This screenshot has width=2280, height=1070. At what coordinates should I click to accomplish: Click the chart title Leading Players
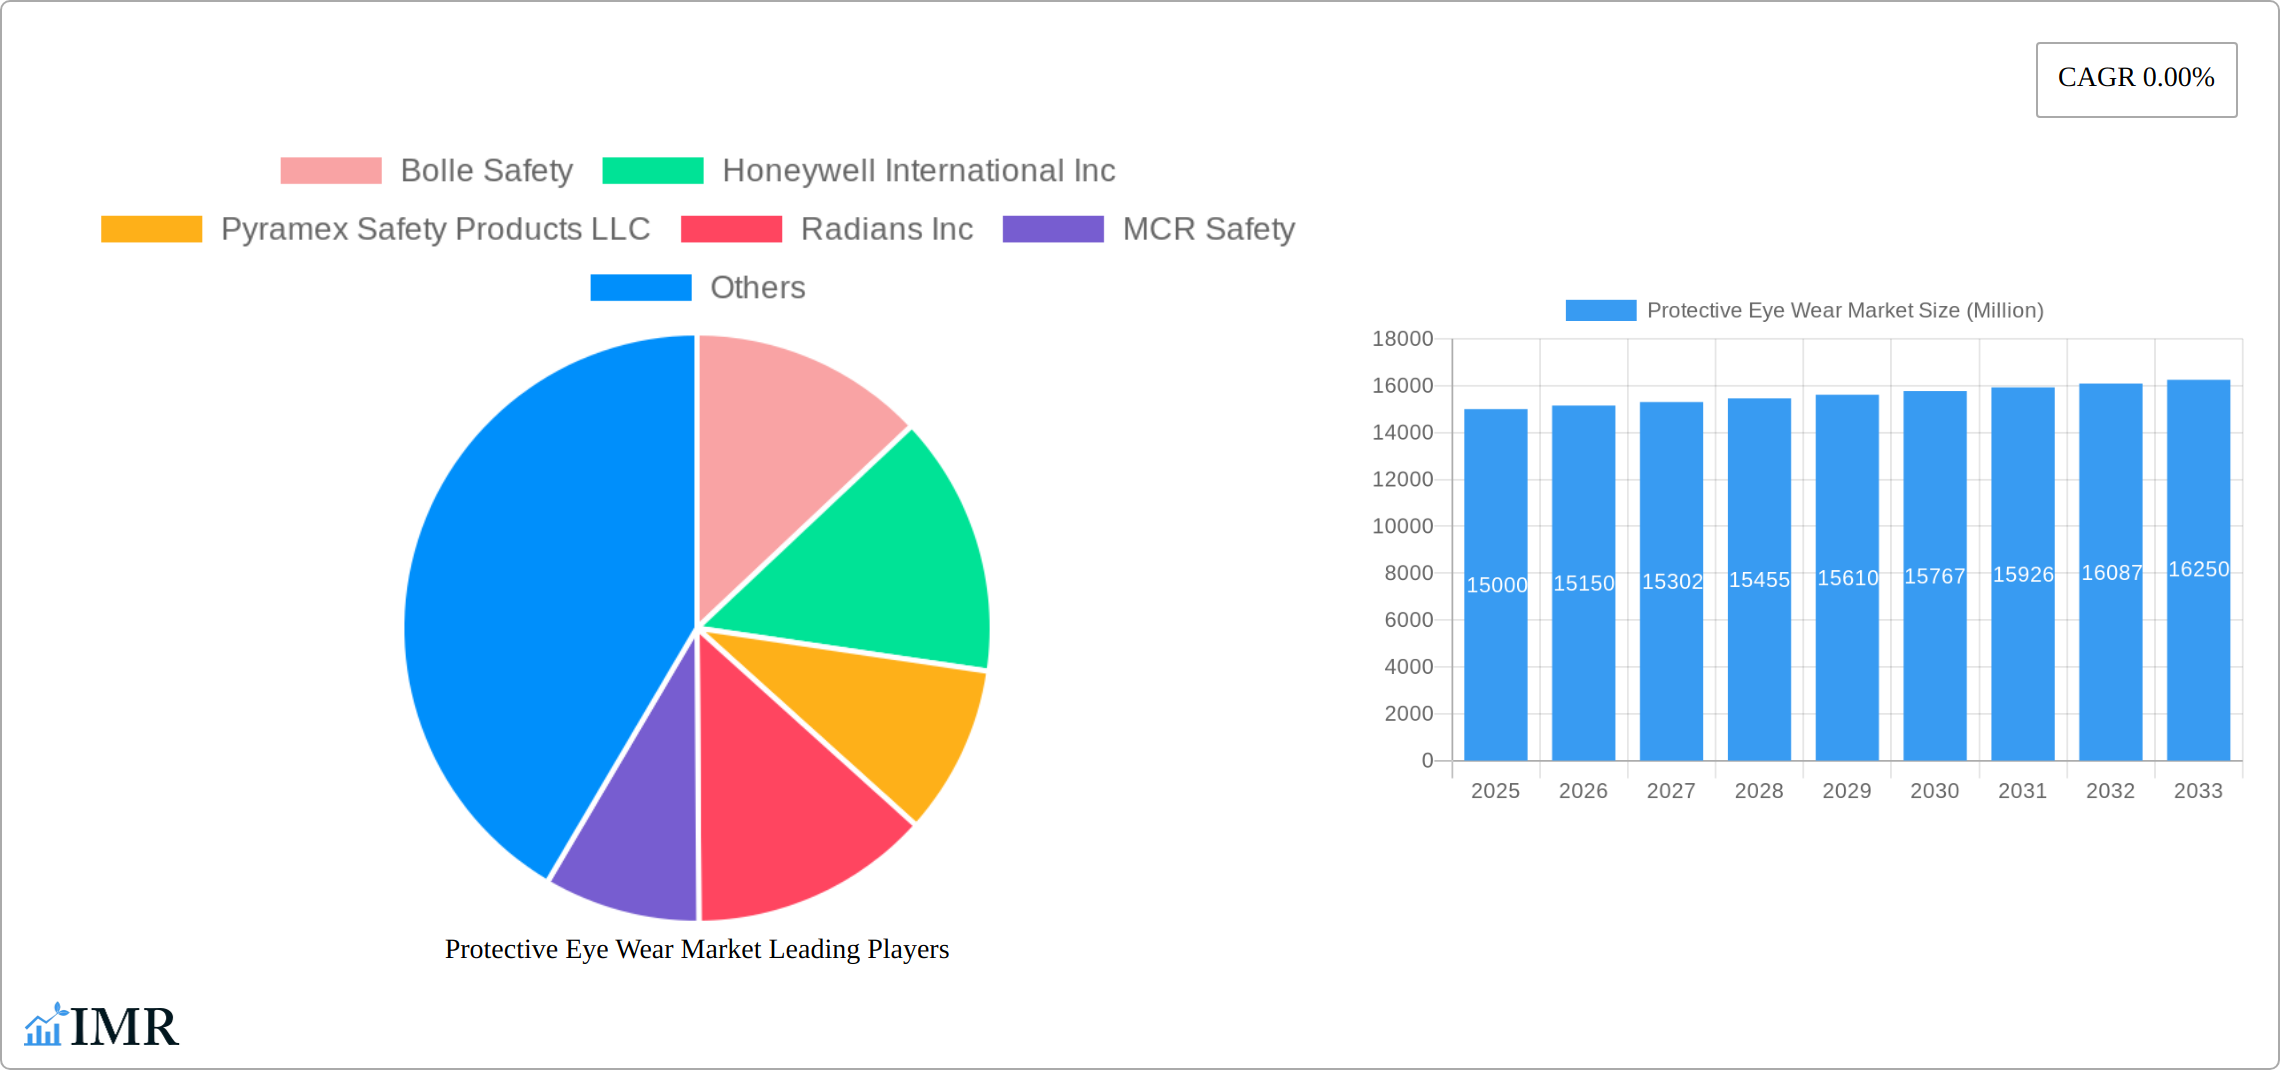click(x=697, y=950)
